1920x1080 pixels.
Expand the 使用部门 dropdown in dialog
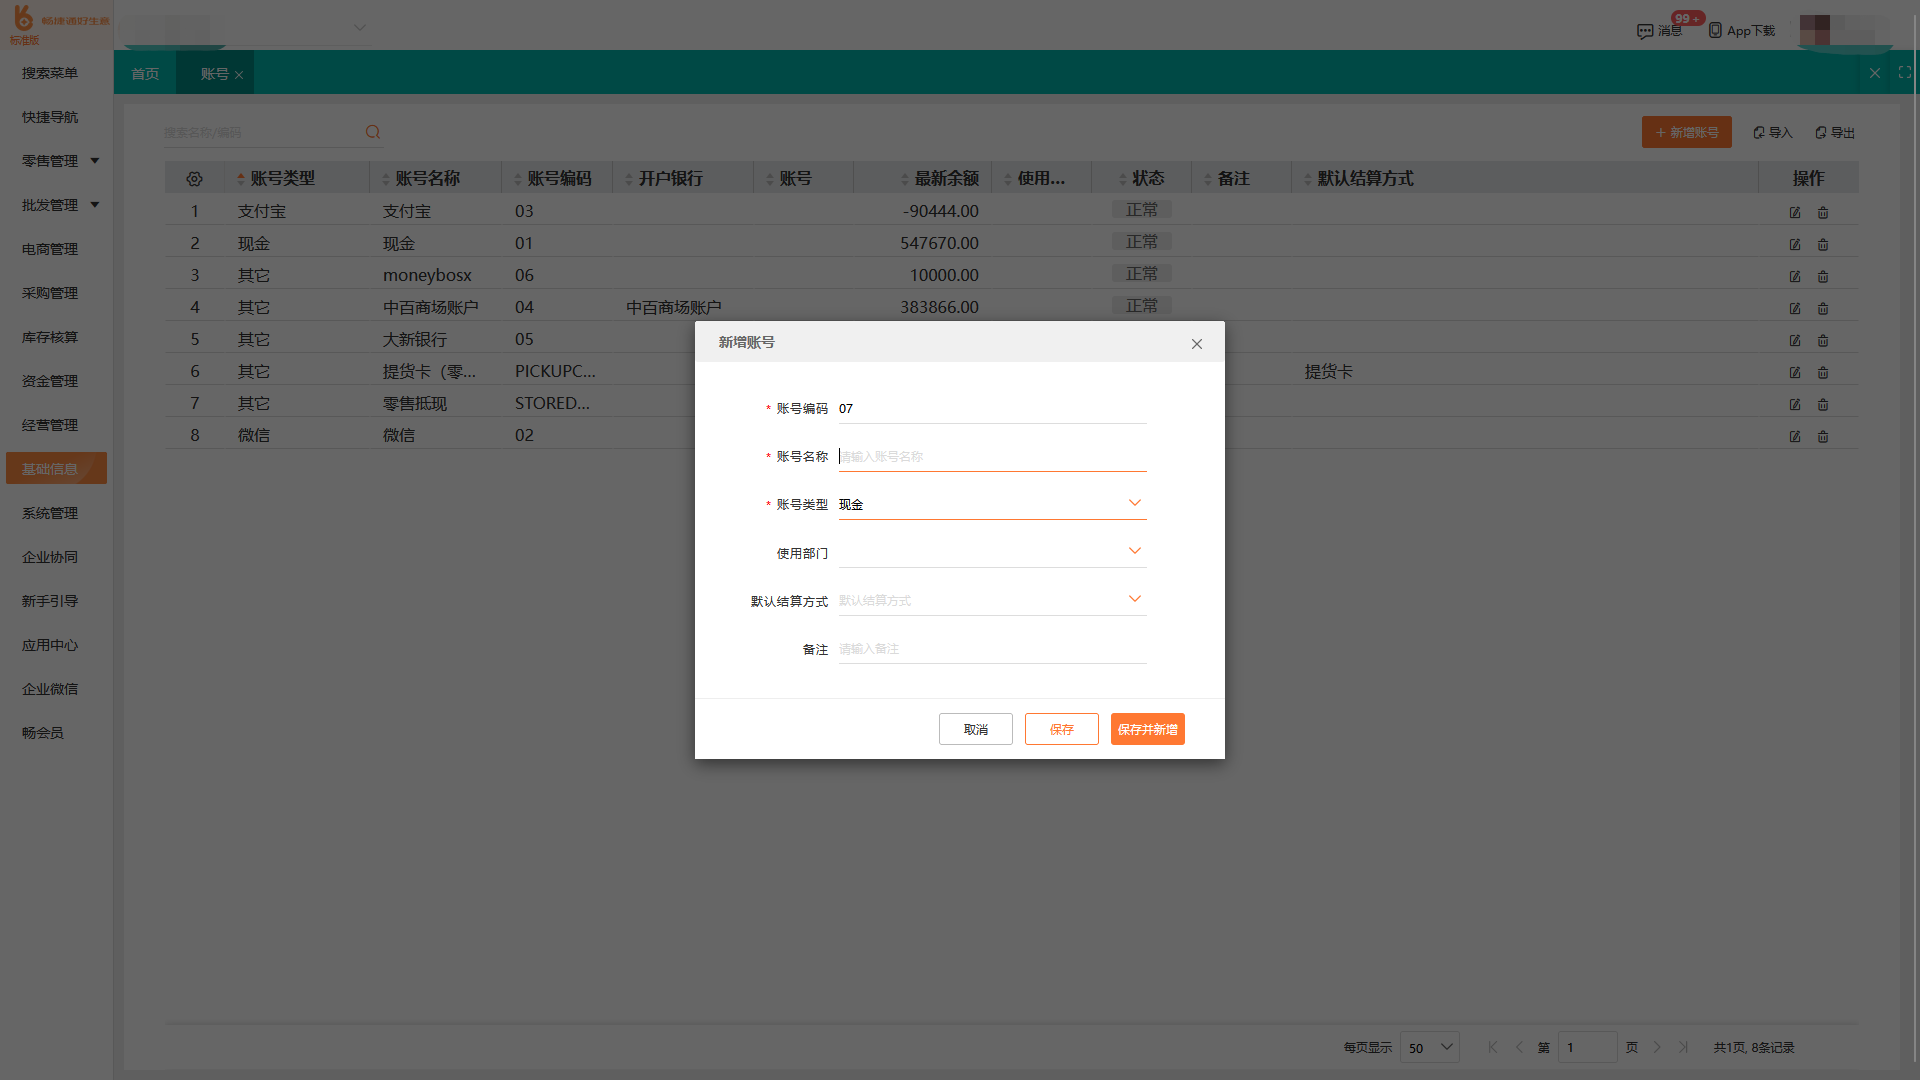pyautogui.click(x=1135, y=551)
